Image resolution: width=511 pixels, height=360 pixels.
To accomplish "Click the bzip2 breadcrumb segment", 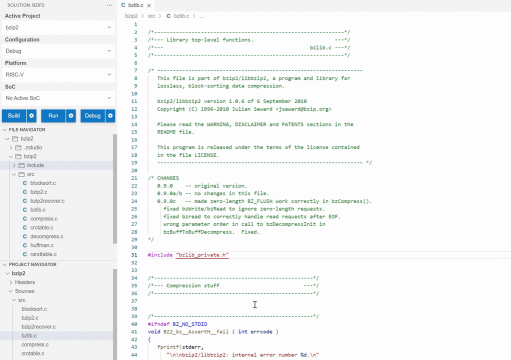I will (131, 16).
